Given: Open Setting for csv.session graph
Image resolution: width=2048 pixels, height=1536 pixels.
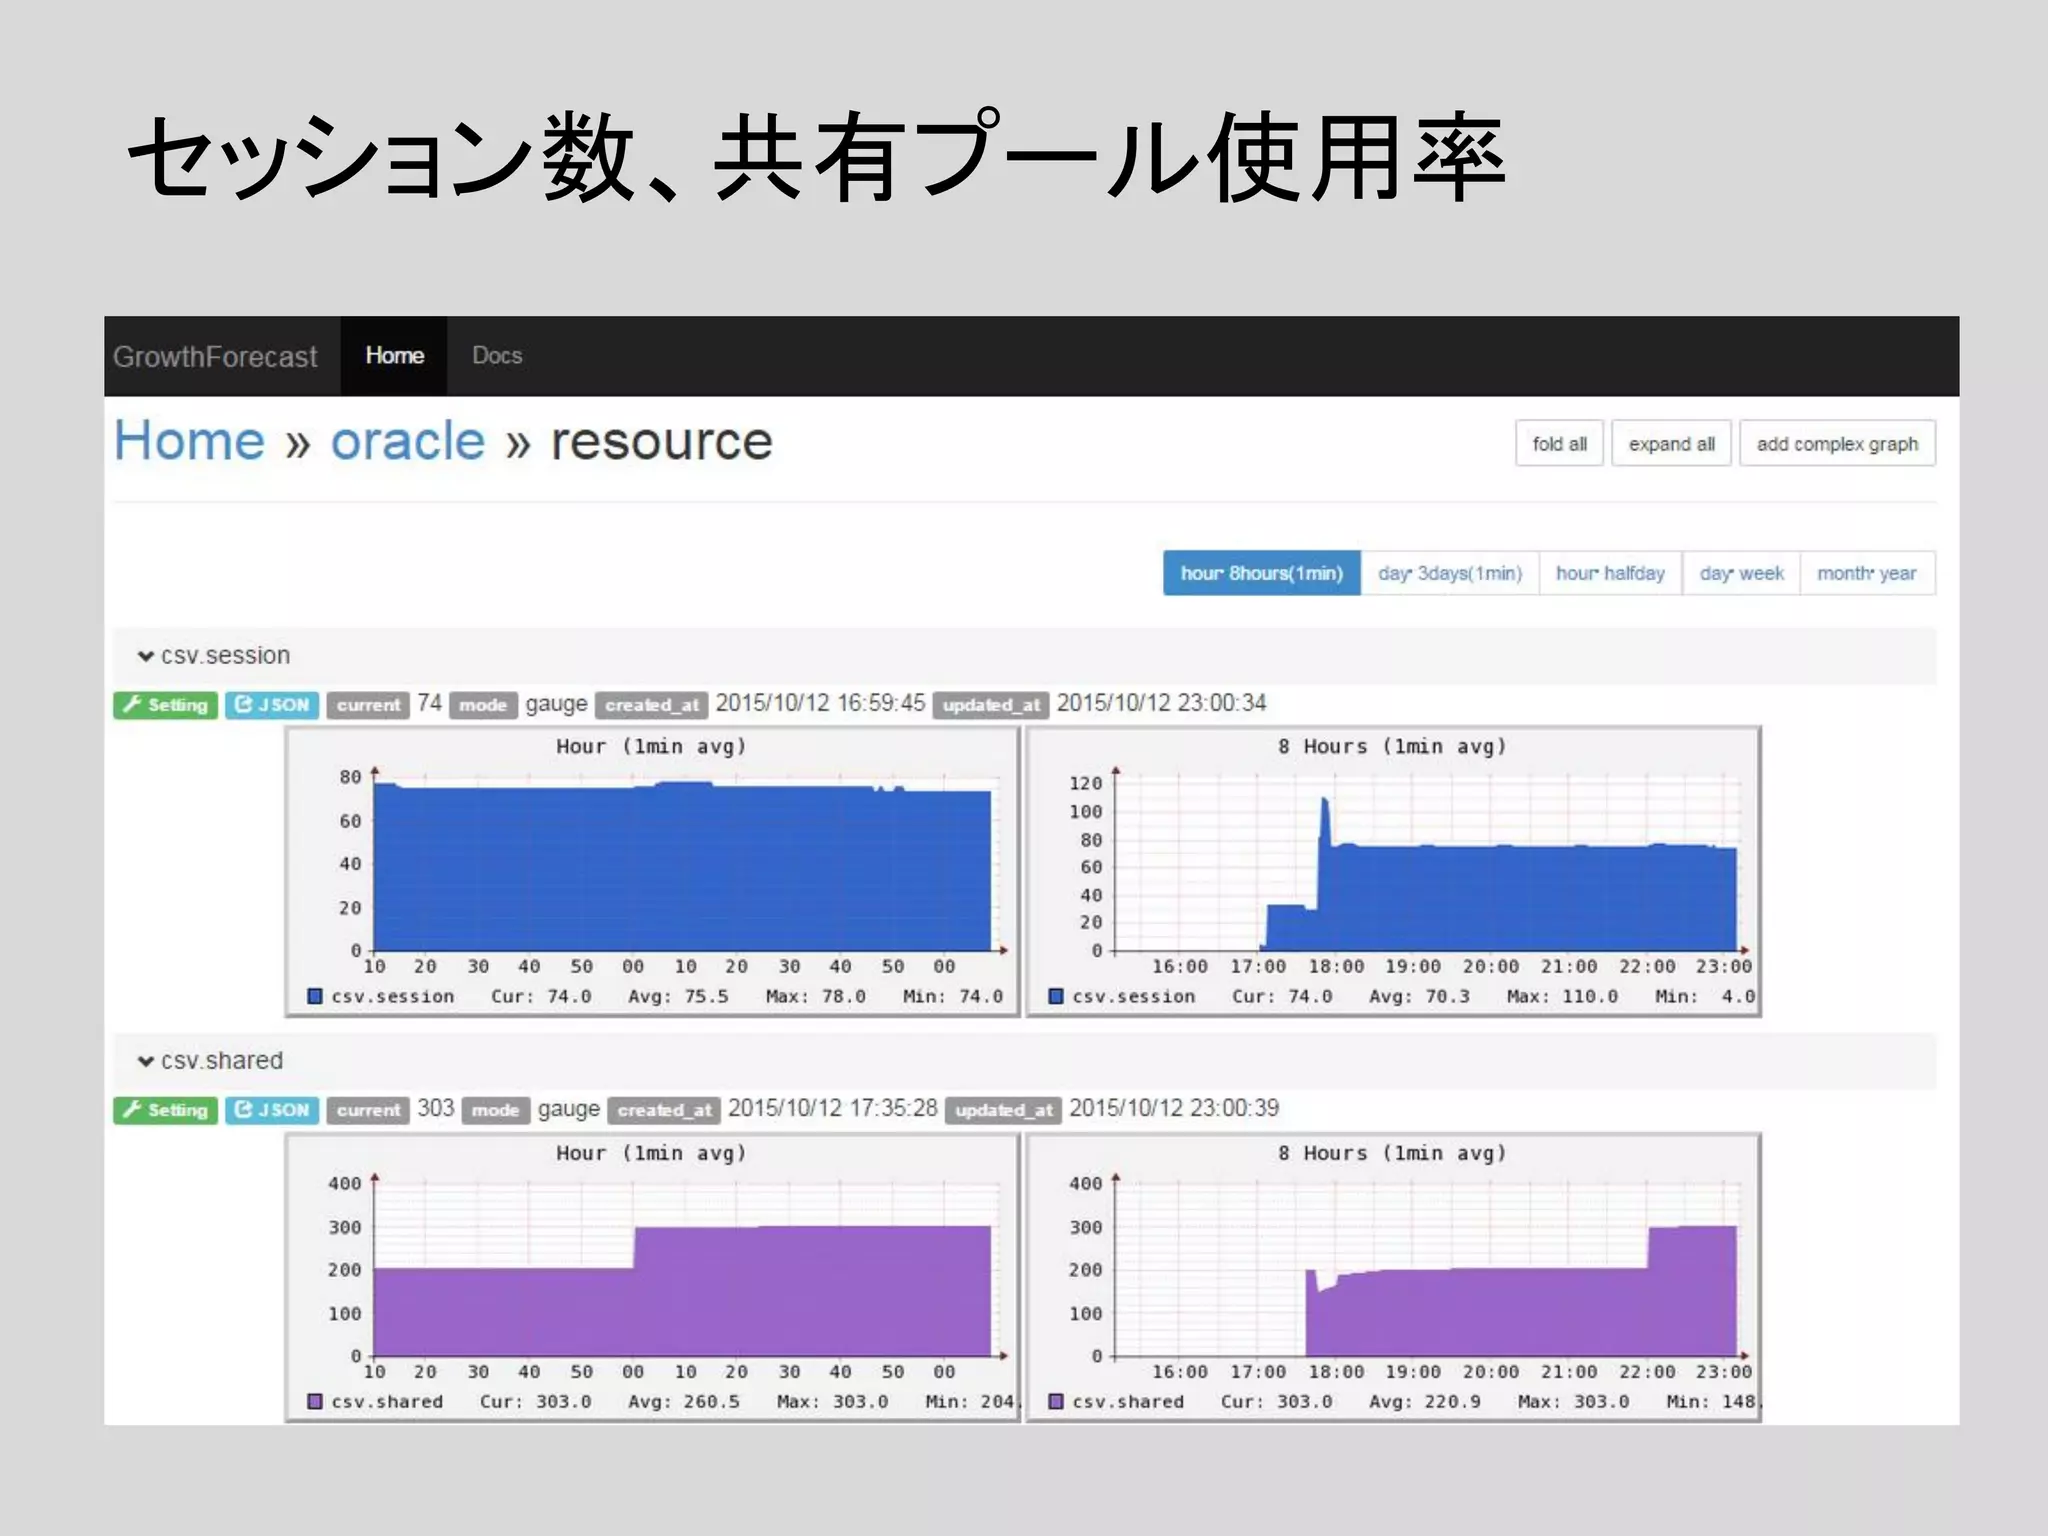Looking at the screenshot, I should point(166,705).
